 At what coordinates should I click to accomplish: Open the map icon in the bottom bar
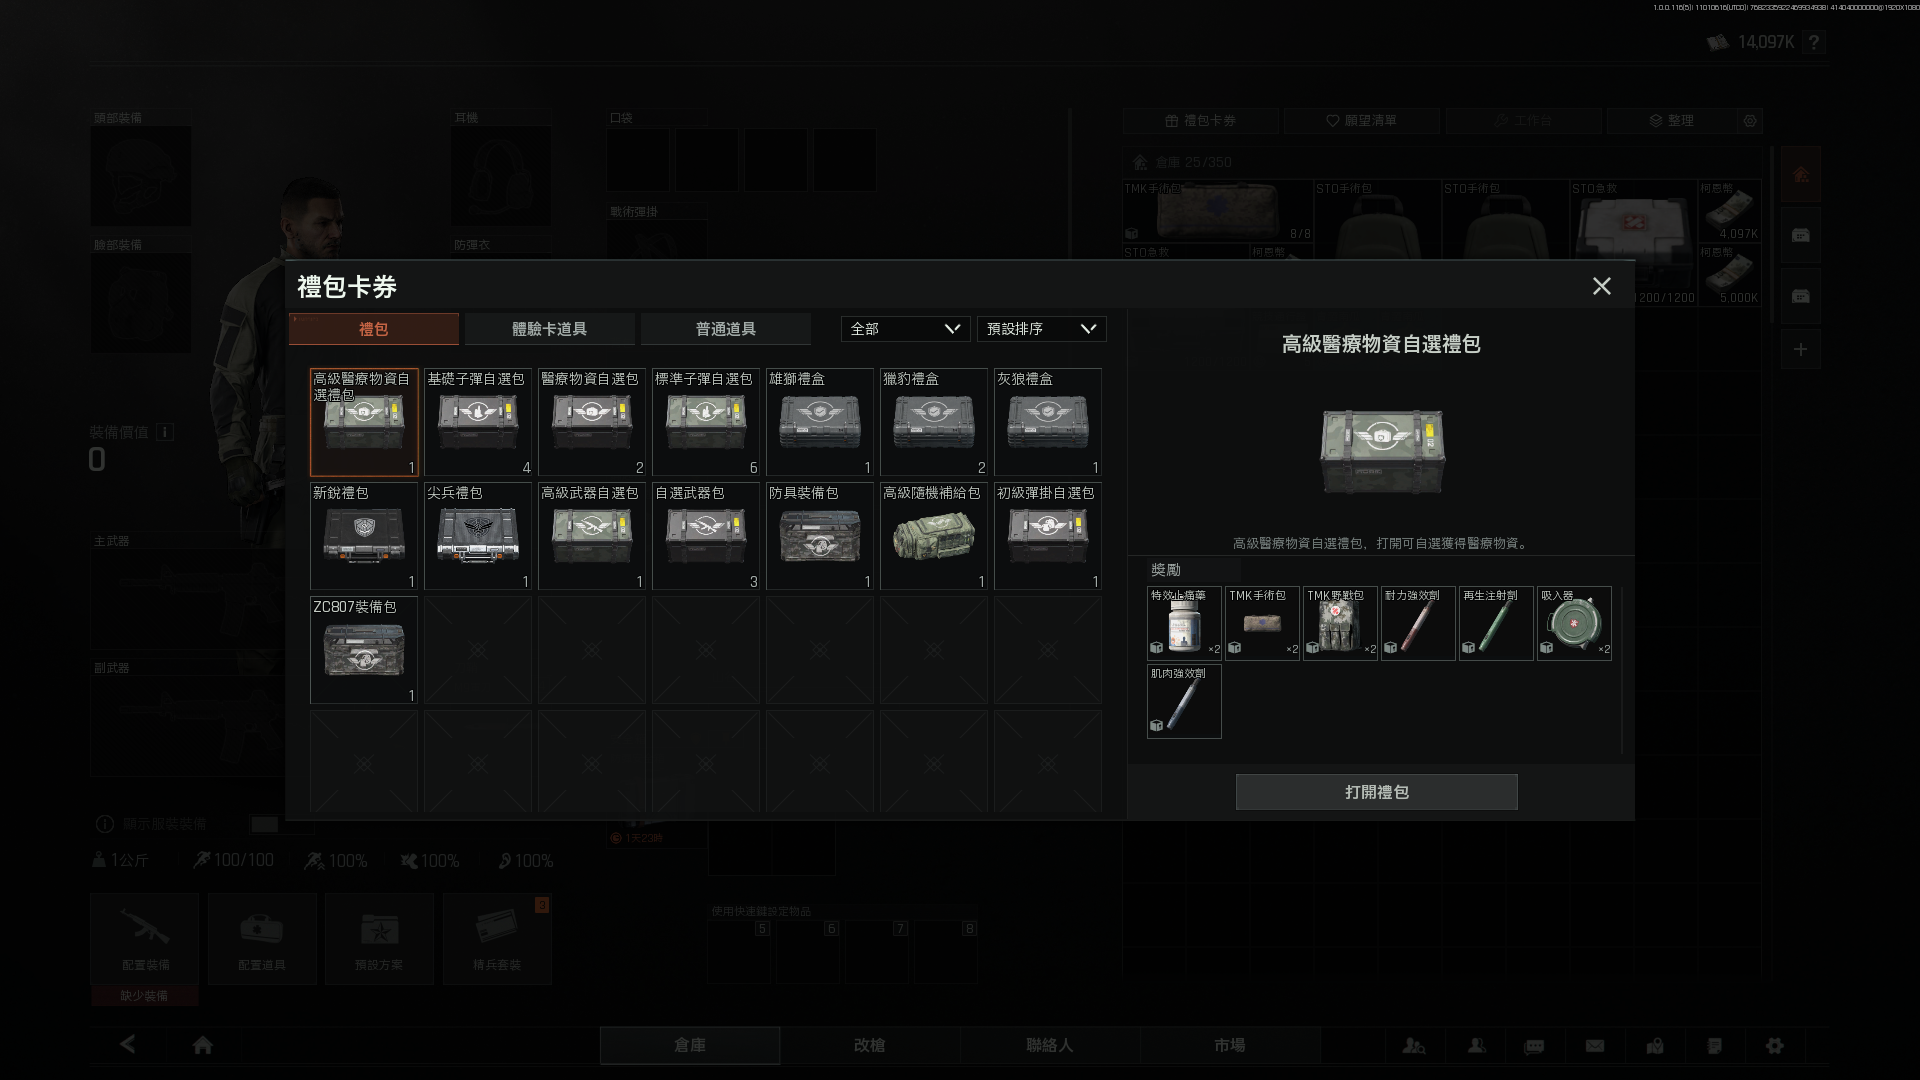1655,1045
